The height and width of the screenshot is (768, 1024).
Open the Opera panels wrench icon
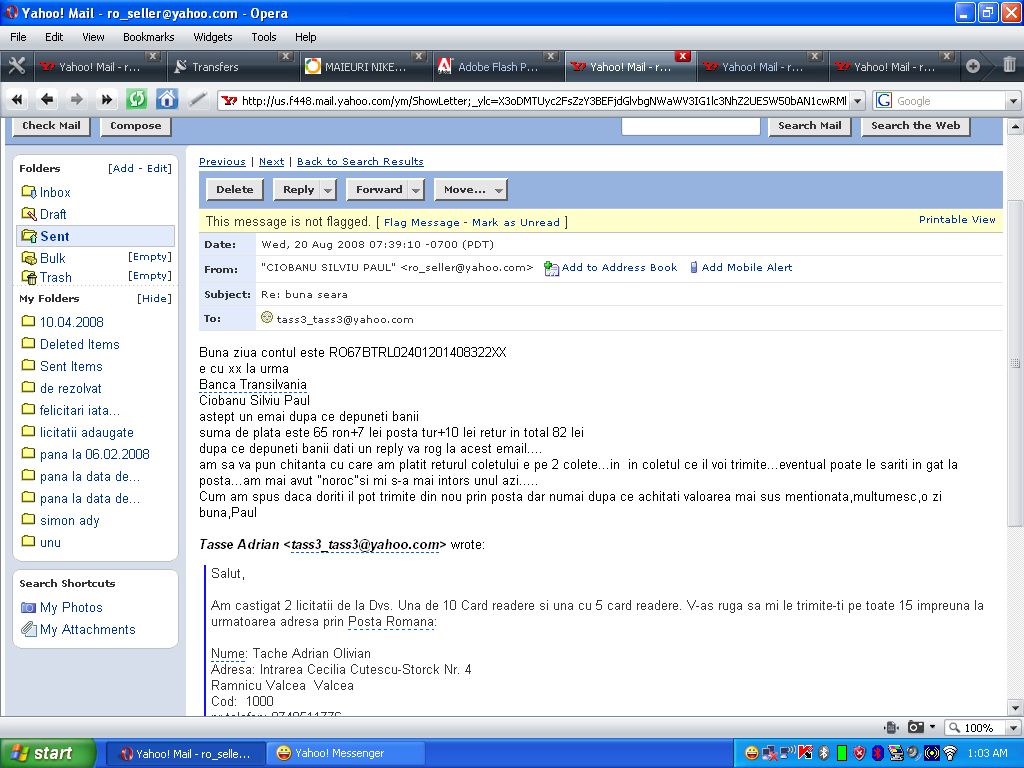pos(16,66)
